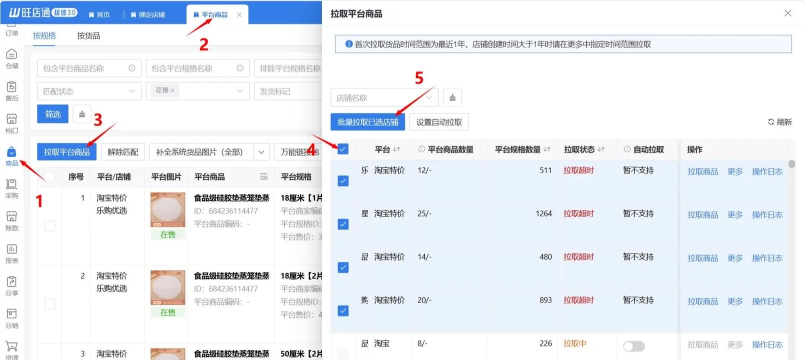The width and height of the screenshot is (805, 360).
Task: Click the info icon in 包含平台规格名称 field
Action: (x=240, y=68)
